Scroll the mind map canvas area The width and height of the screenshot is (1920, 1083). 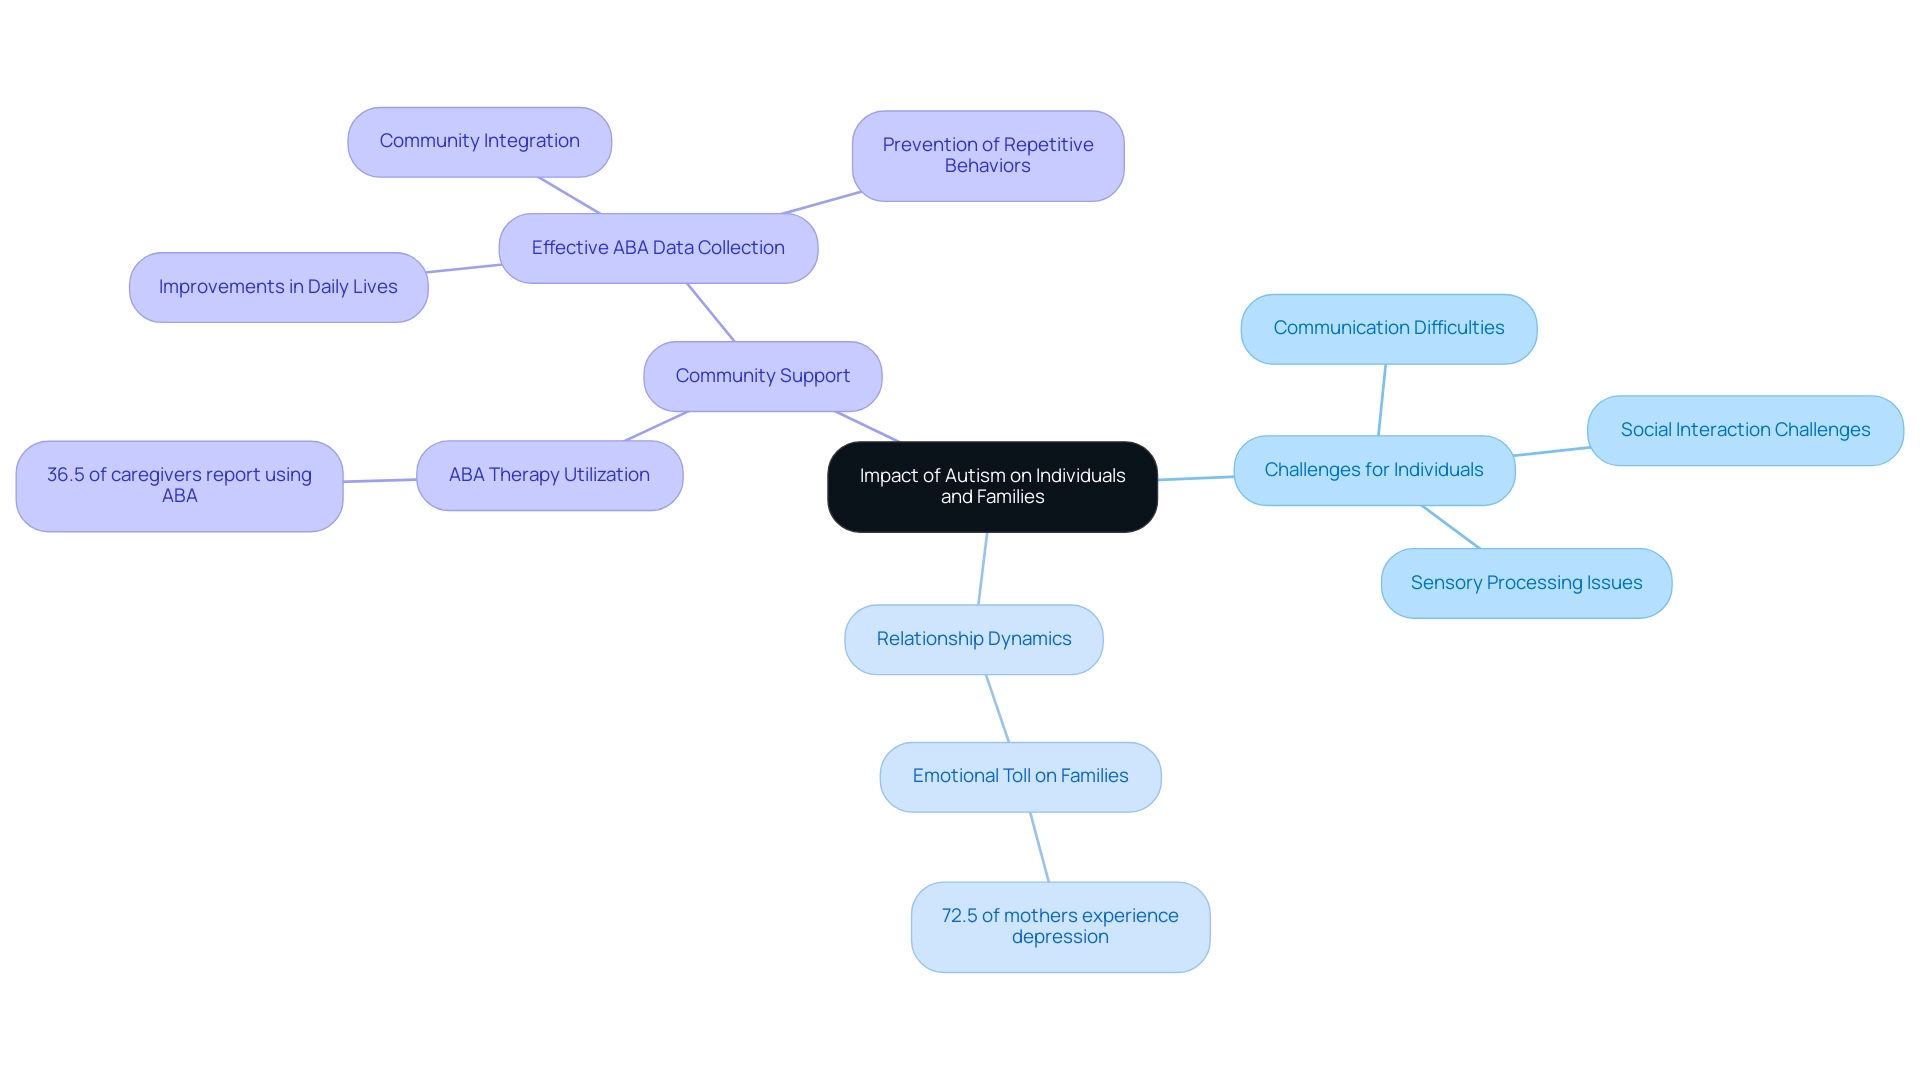pos(960,541)
